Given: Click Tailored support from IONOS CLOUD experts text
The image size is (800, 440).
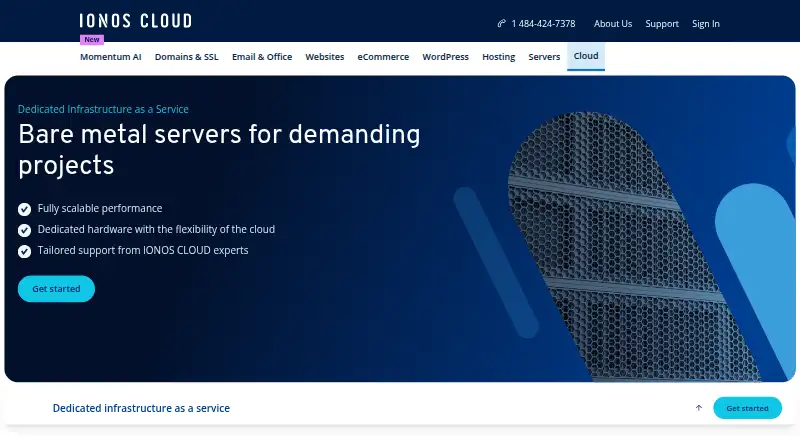Looking at the screenshot, I should (143, 250).
